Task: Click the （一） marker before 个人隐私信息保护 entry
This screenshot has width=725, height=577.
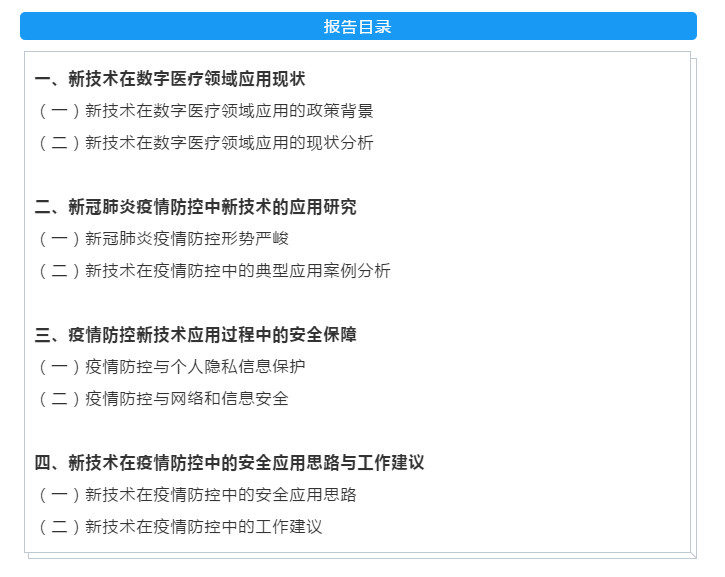Action: point(59,367)
